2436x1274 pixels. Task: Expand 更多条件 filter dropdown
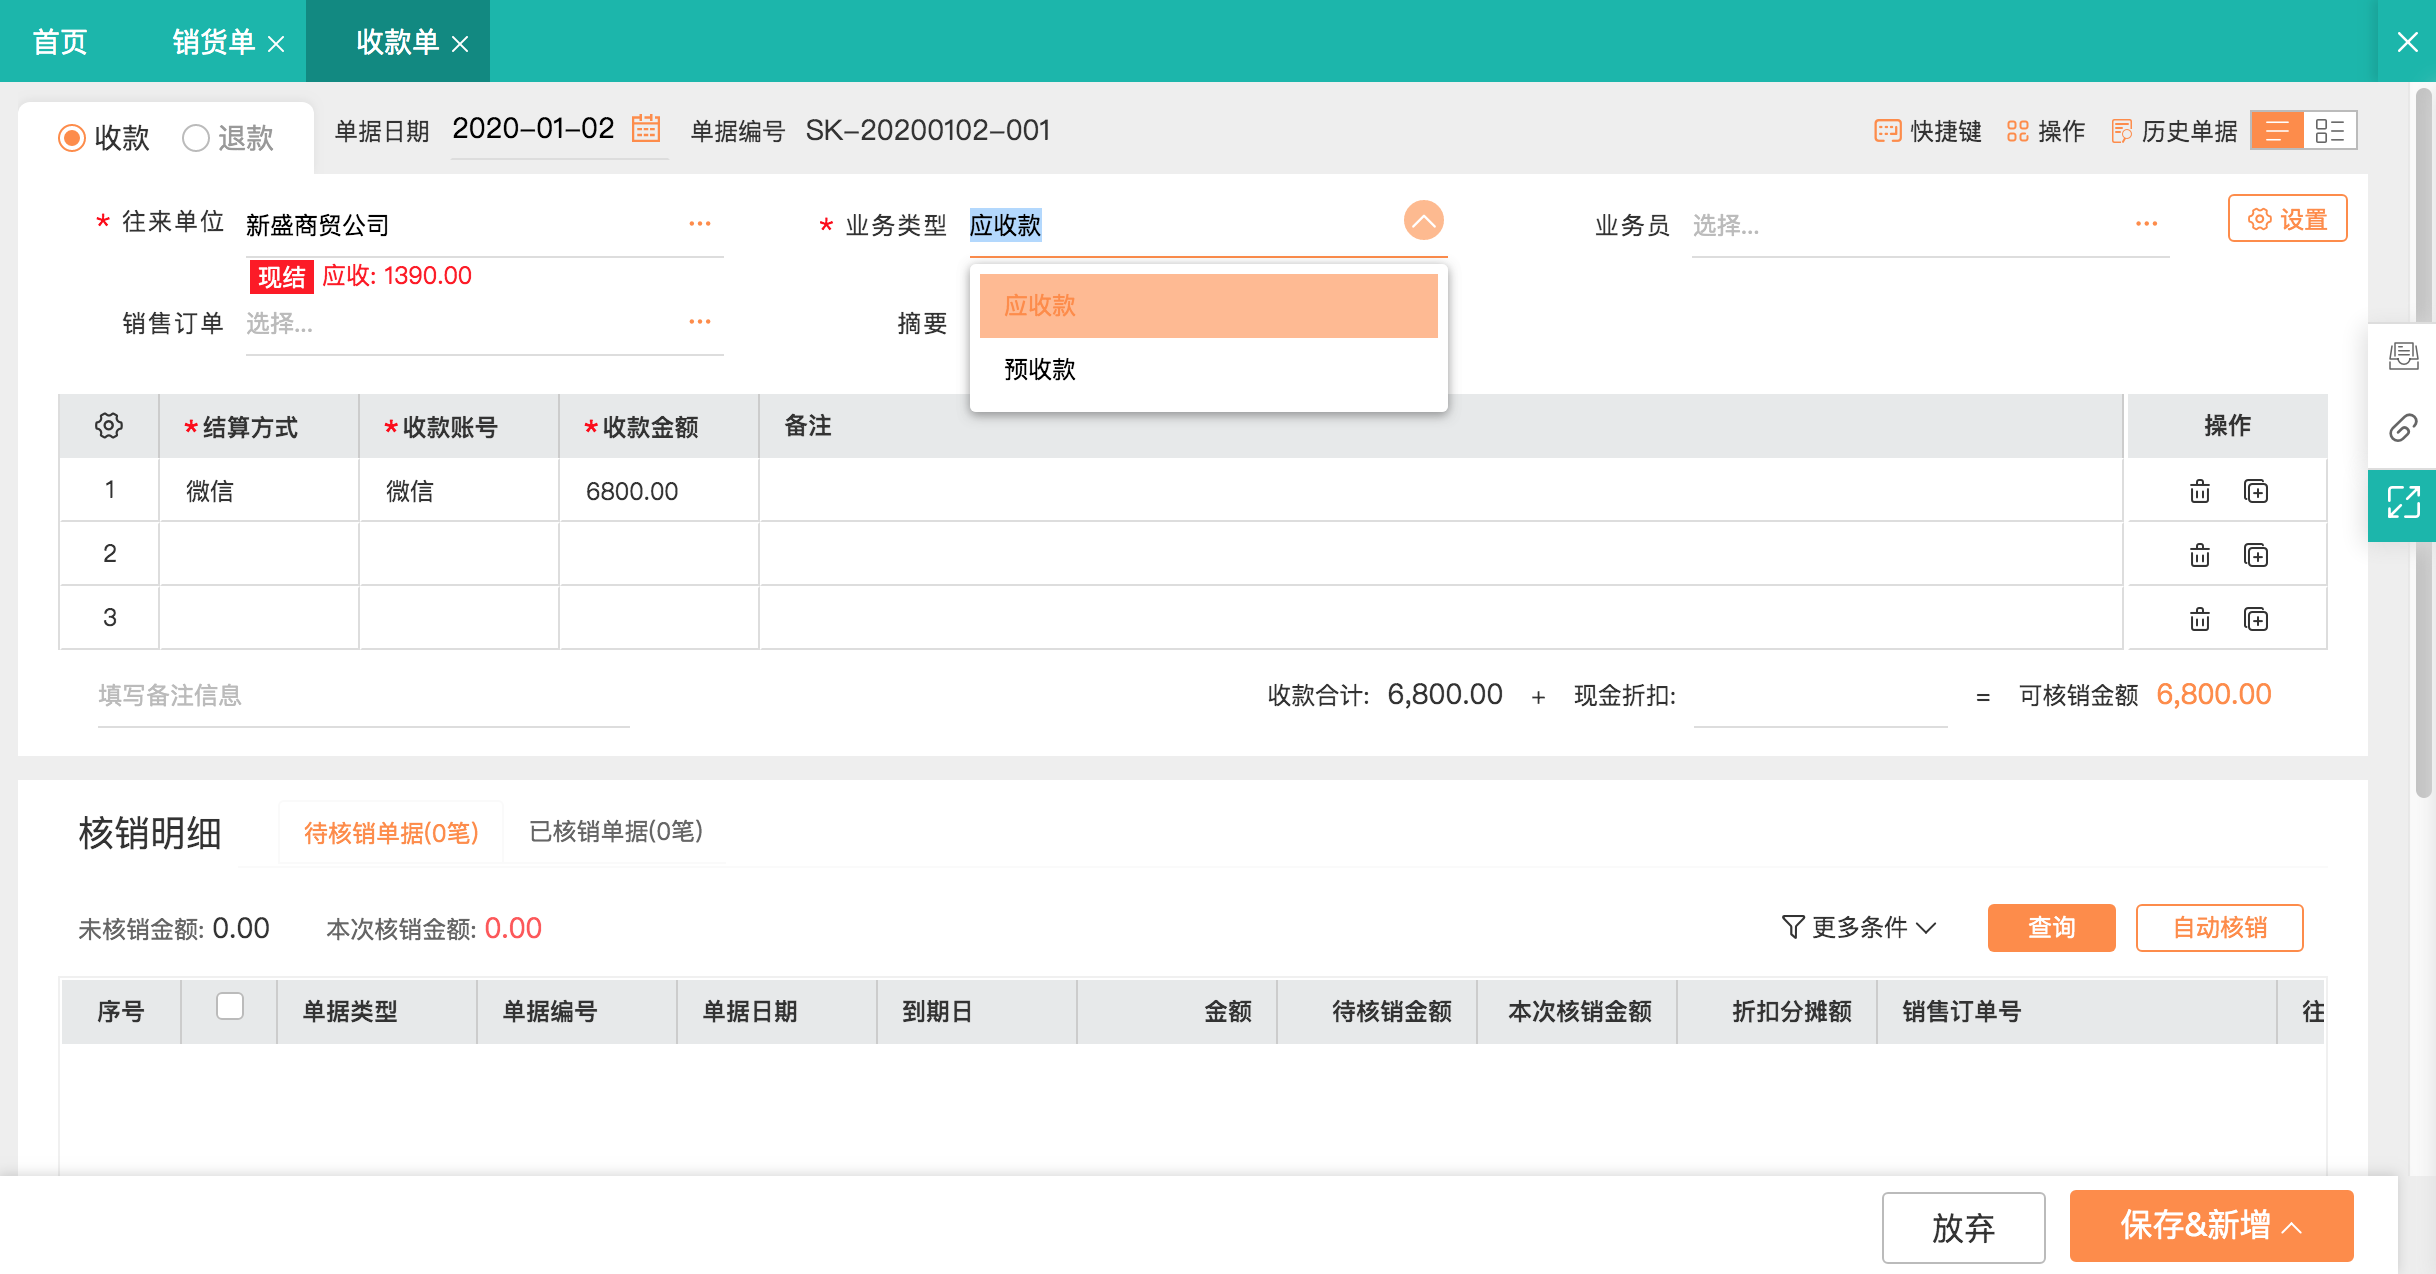point(1861,928)
